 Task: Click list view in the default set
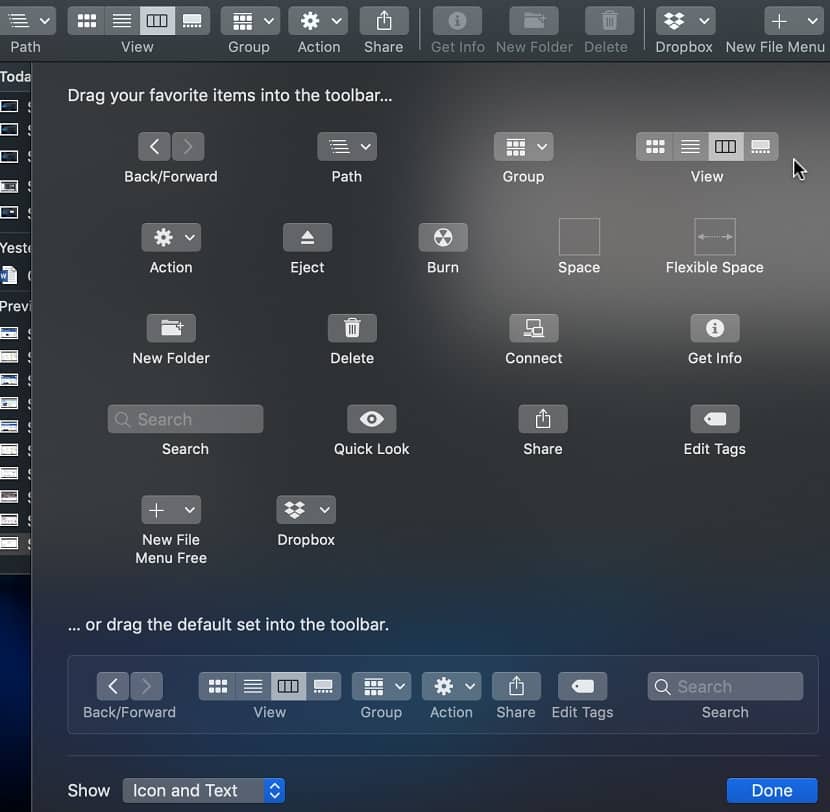point(253,687)
